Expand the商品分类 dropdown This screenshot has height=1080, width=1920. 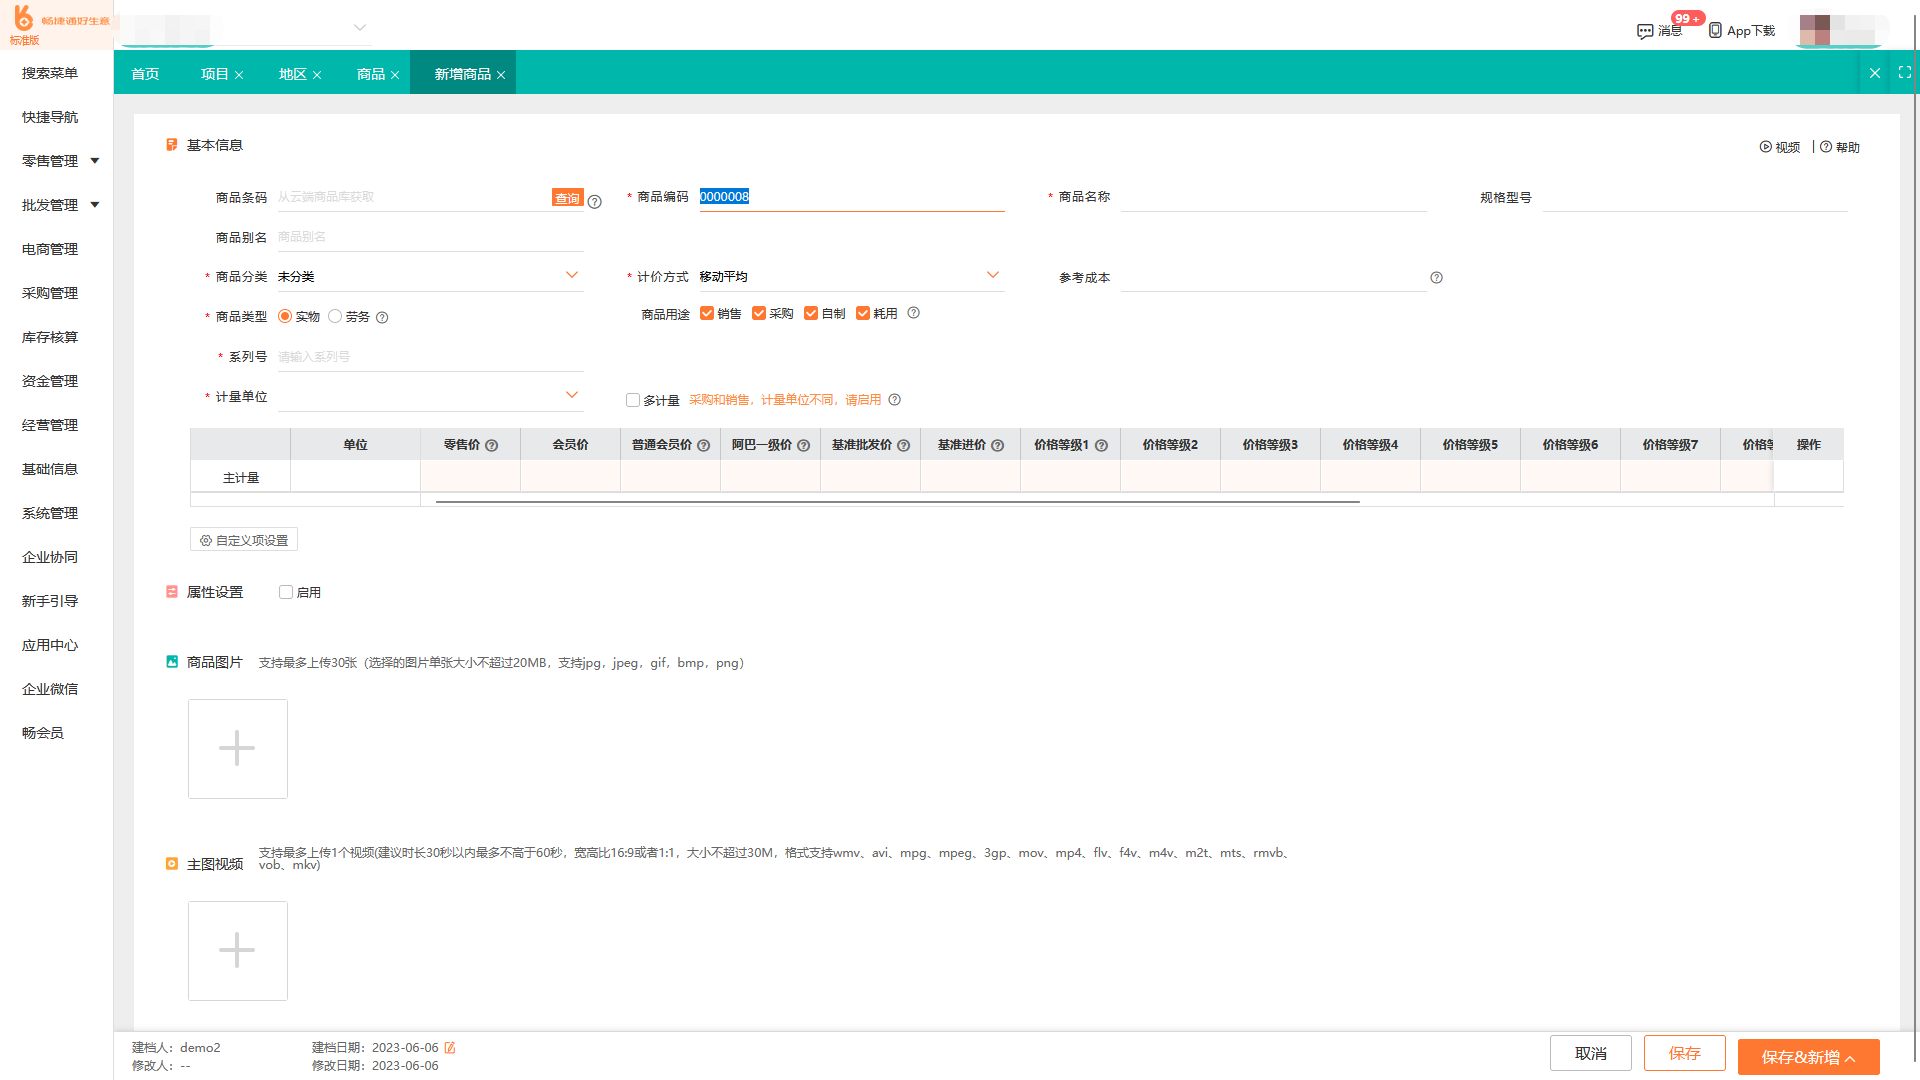(x=572, y=276)
